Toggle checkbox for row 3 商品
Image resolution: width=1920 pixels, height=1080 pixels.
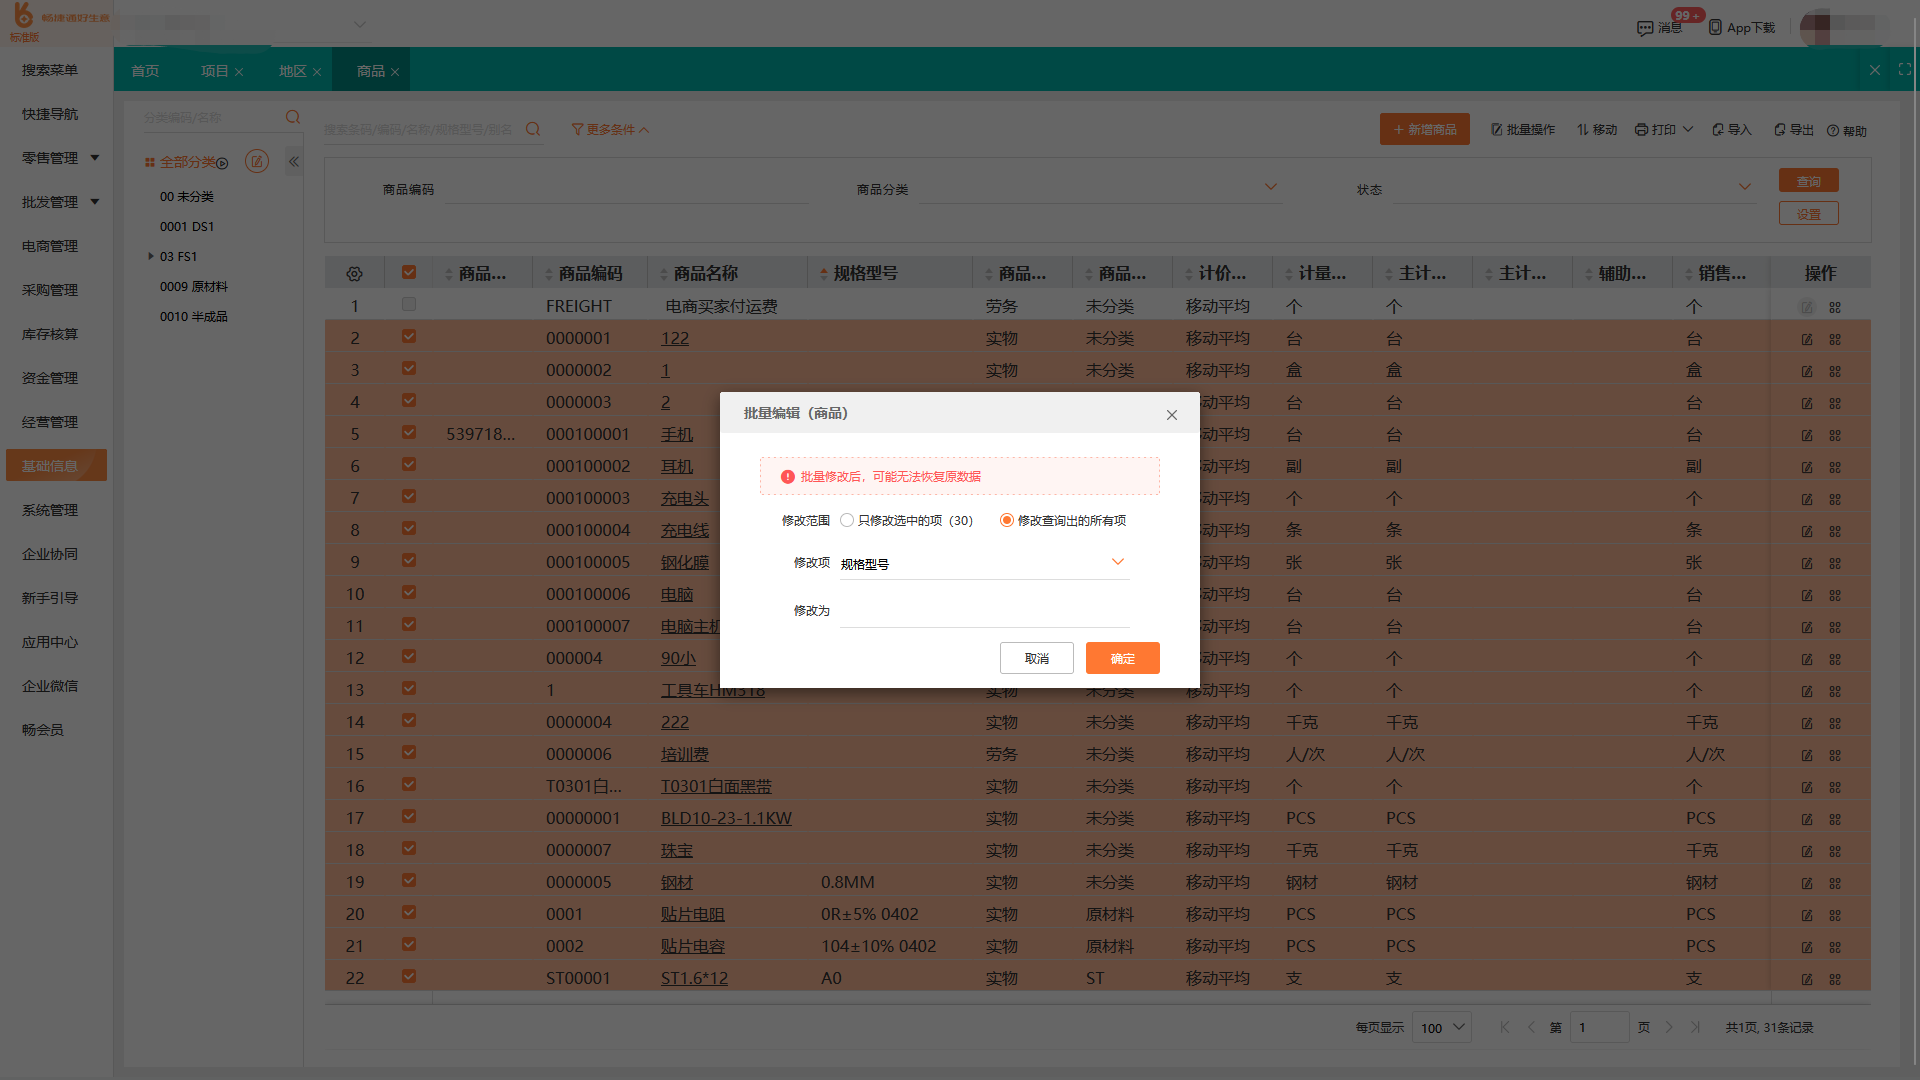pyautogui.click(x=410, y=369)
